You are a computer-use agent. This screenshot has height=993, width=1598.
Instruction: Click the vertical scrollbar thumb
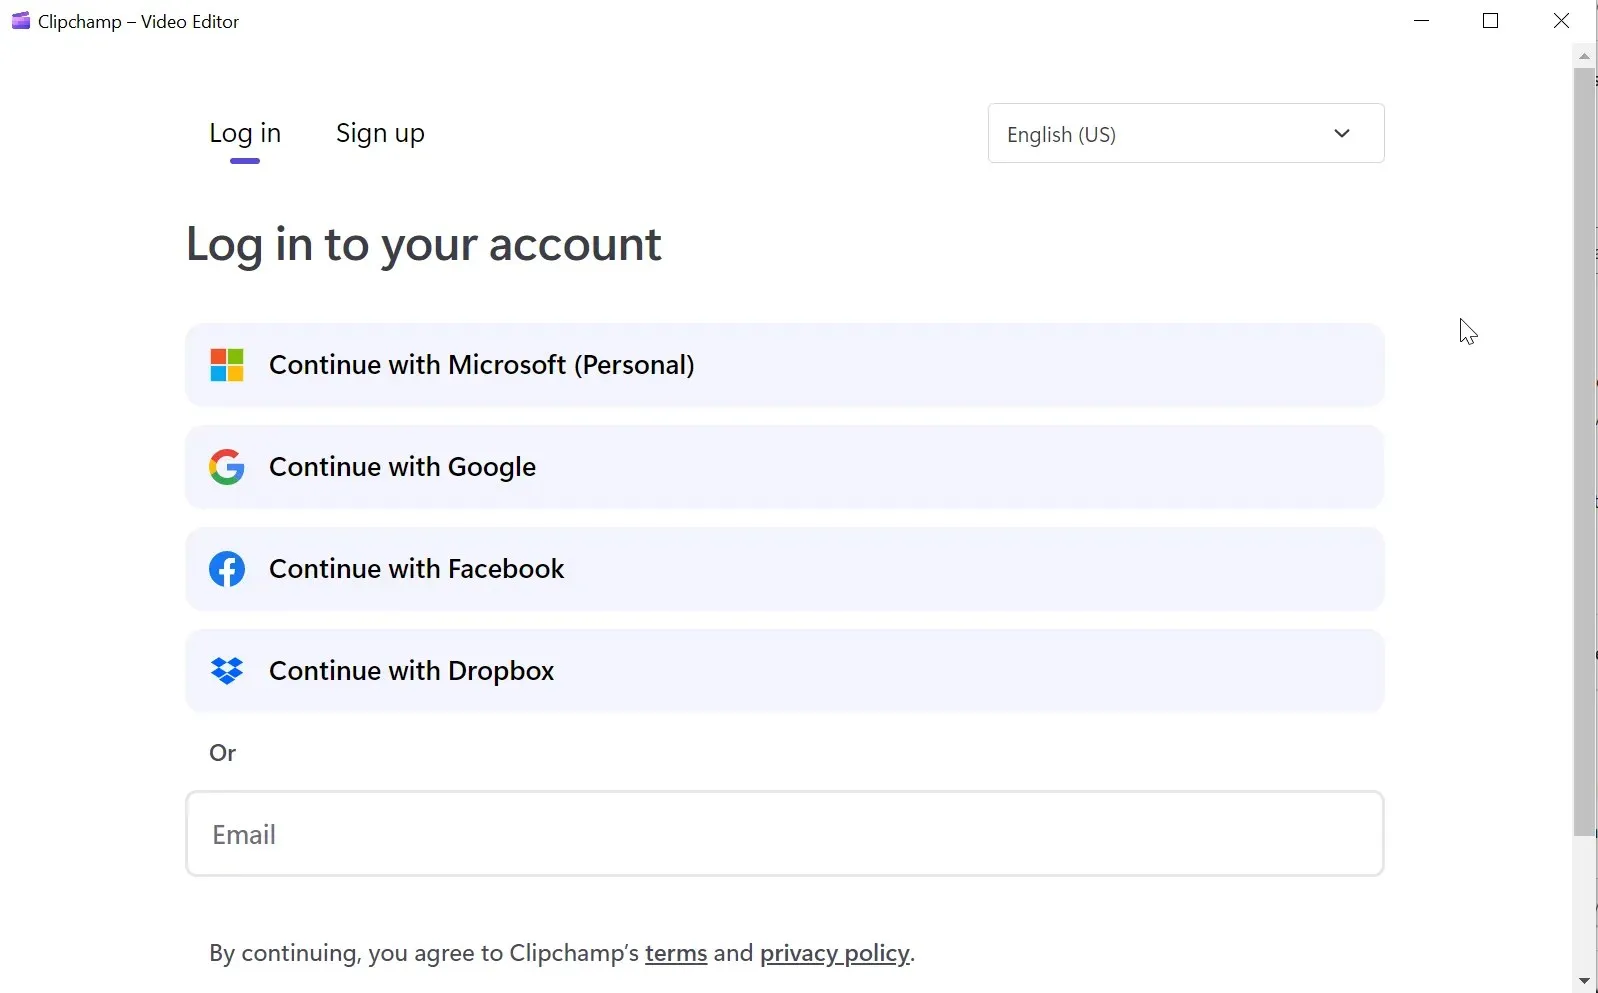pos(1584,452)
